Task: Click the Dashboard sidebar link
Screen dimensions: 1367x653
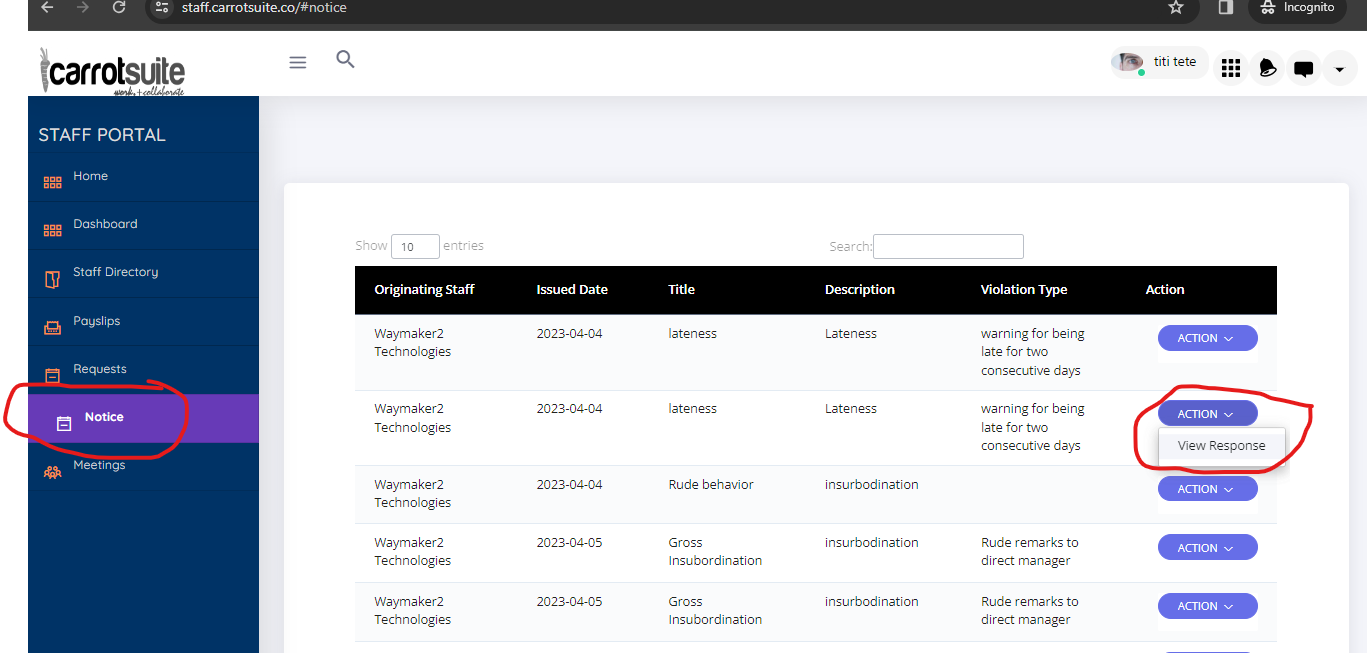Action: coord(105,224)
